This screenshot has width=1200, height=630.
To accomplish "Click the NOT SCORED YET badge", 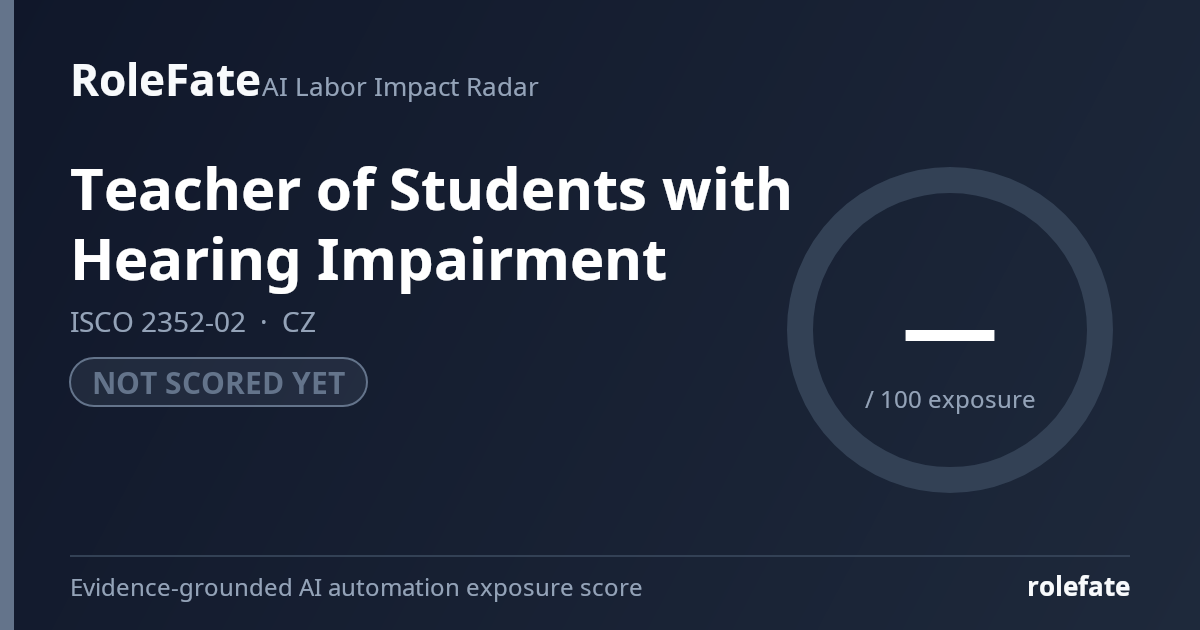I will [218, 382].
